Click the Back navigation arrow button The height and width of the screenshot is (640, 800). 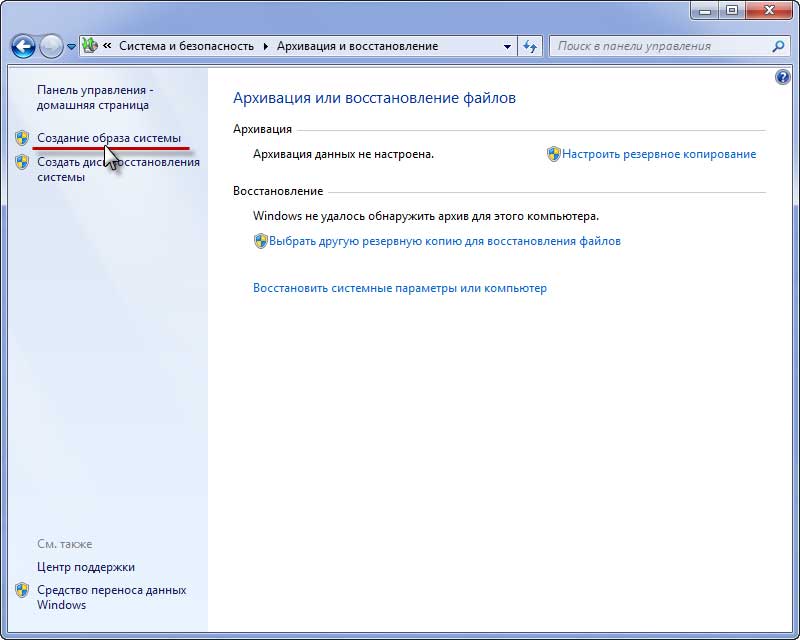point(22,46)
